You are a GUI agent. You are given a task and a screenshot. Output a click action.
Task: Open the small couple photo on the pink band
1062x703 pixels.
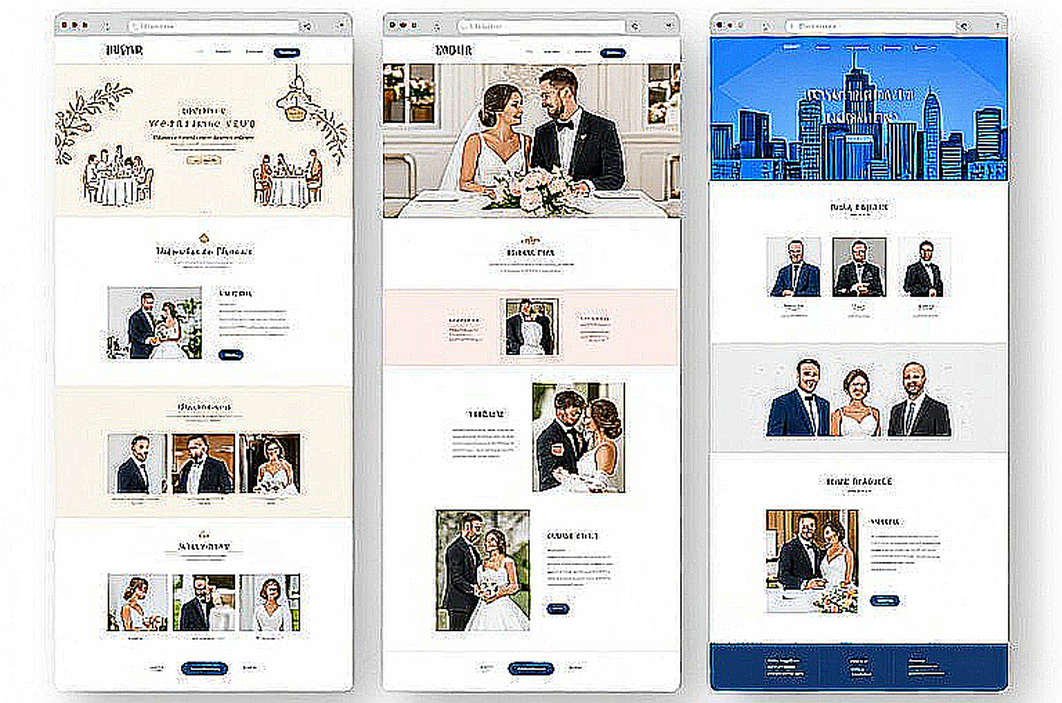(x=532, y=327)
